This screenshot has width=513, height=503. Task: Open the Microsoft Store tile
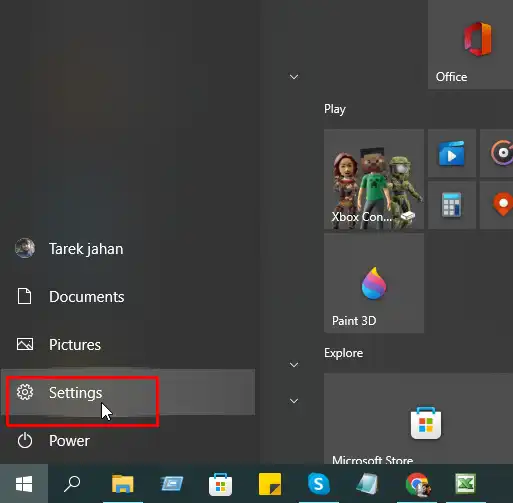pos(418,418)
